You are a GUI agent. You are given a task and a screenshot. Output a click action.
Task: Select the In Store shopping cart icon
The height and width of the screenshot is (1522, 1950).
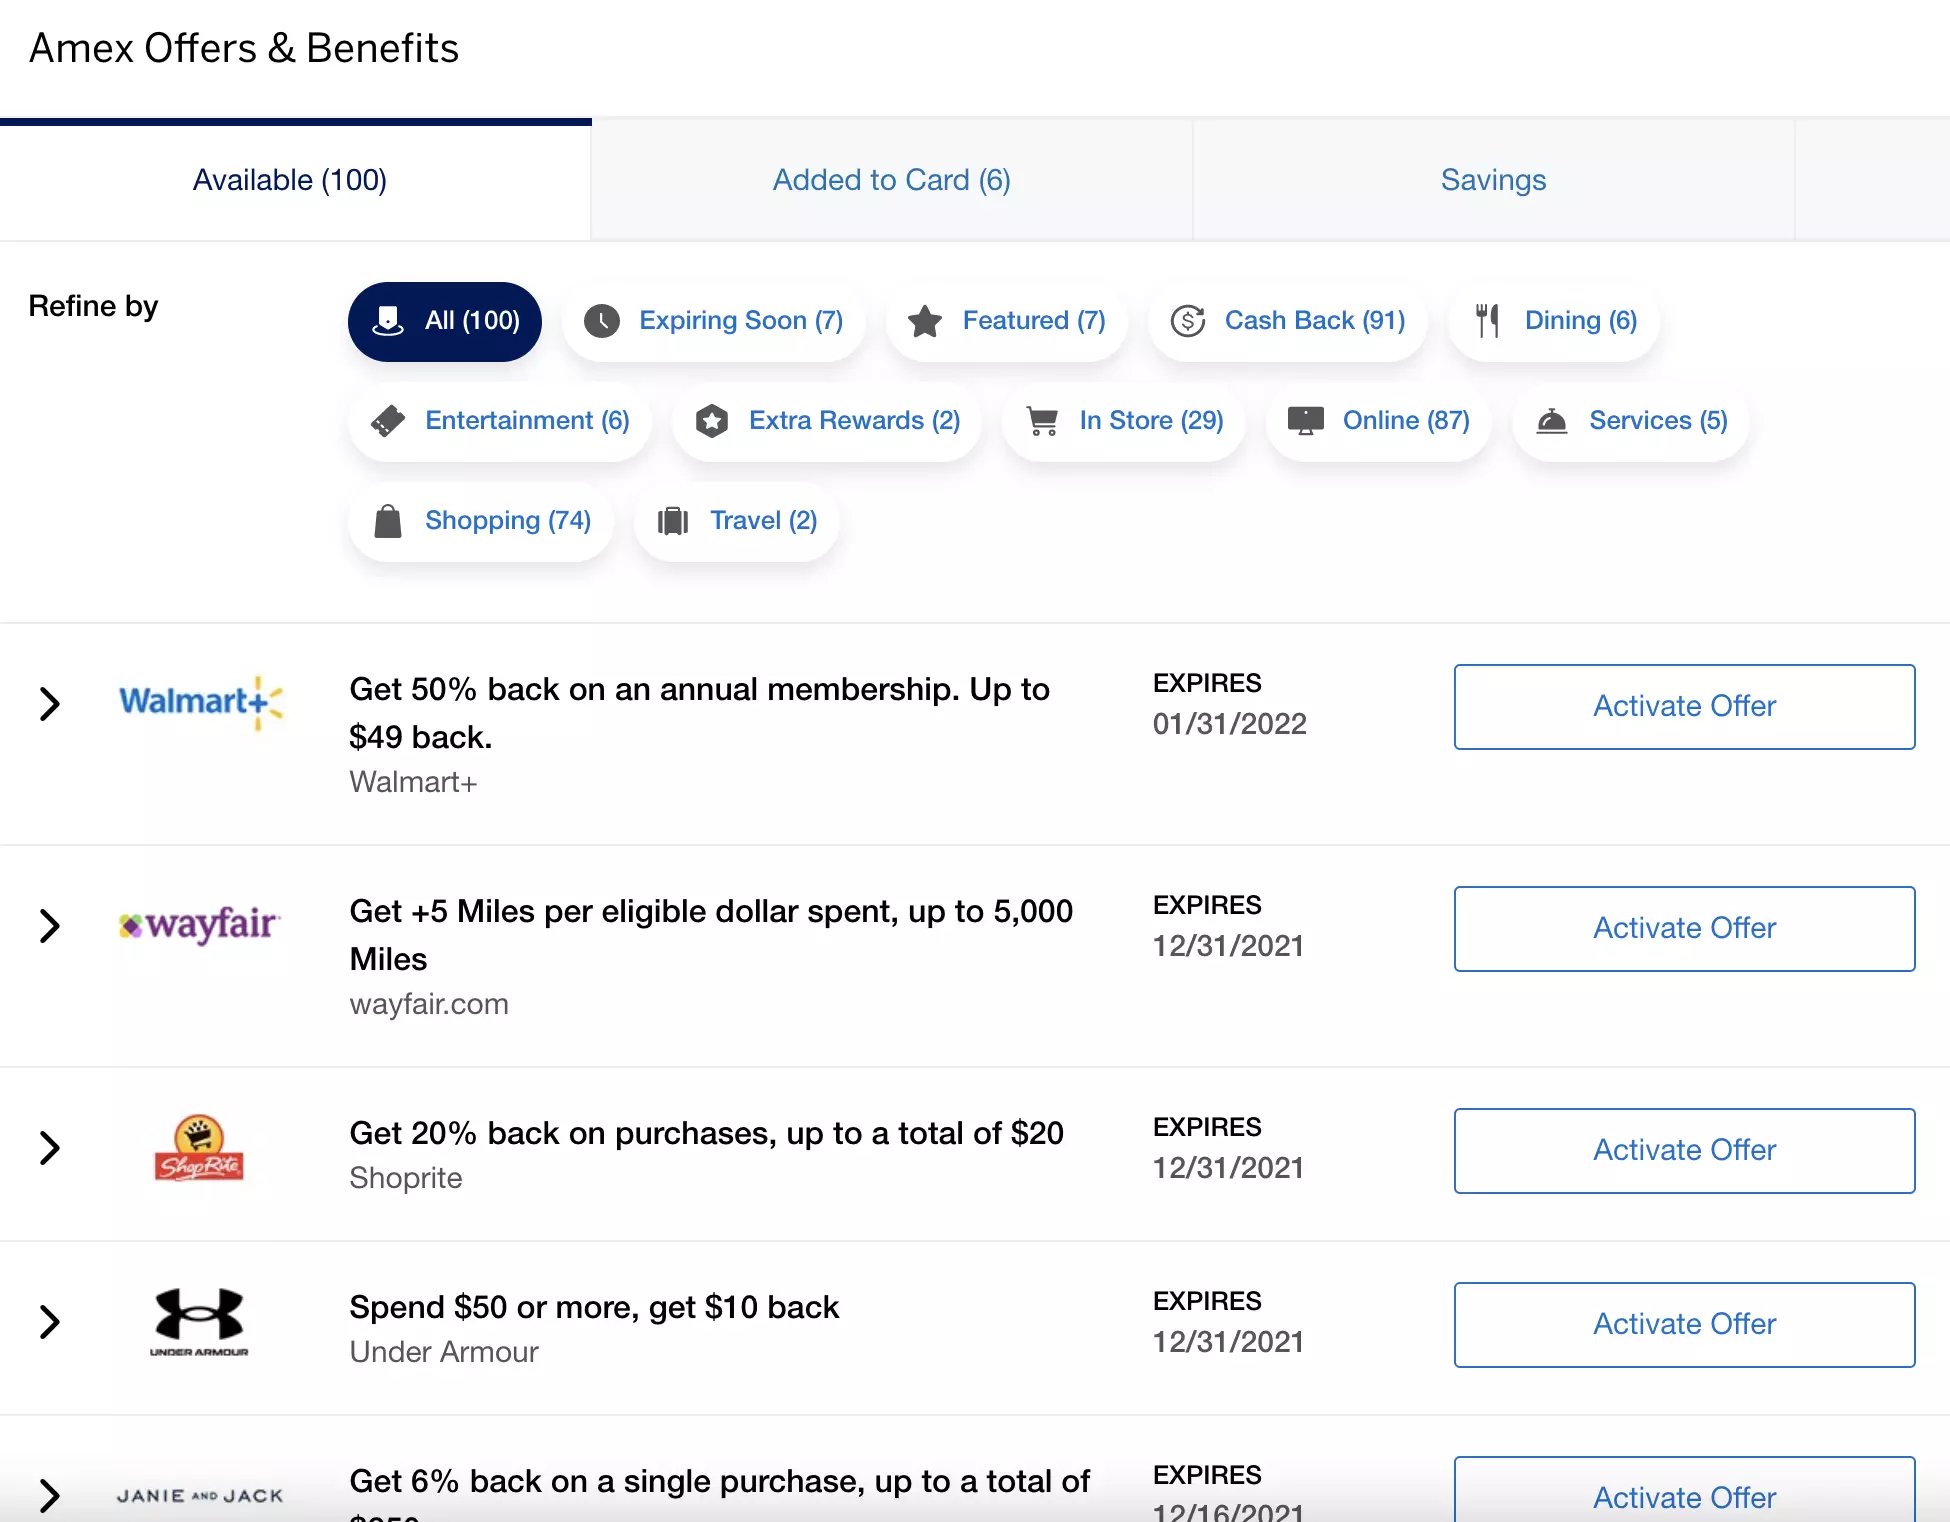tap(1045, 419)
